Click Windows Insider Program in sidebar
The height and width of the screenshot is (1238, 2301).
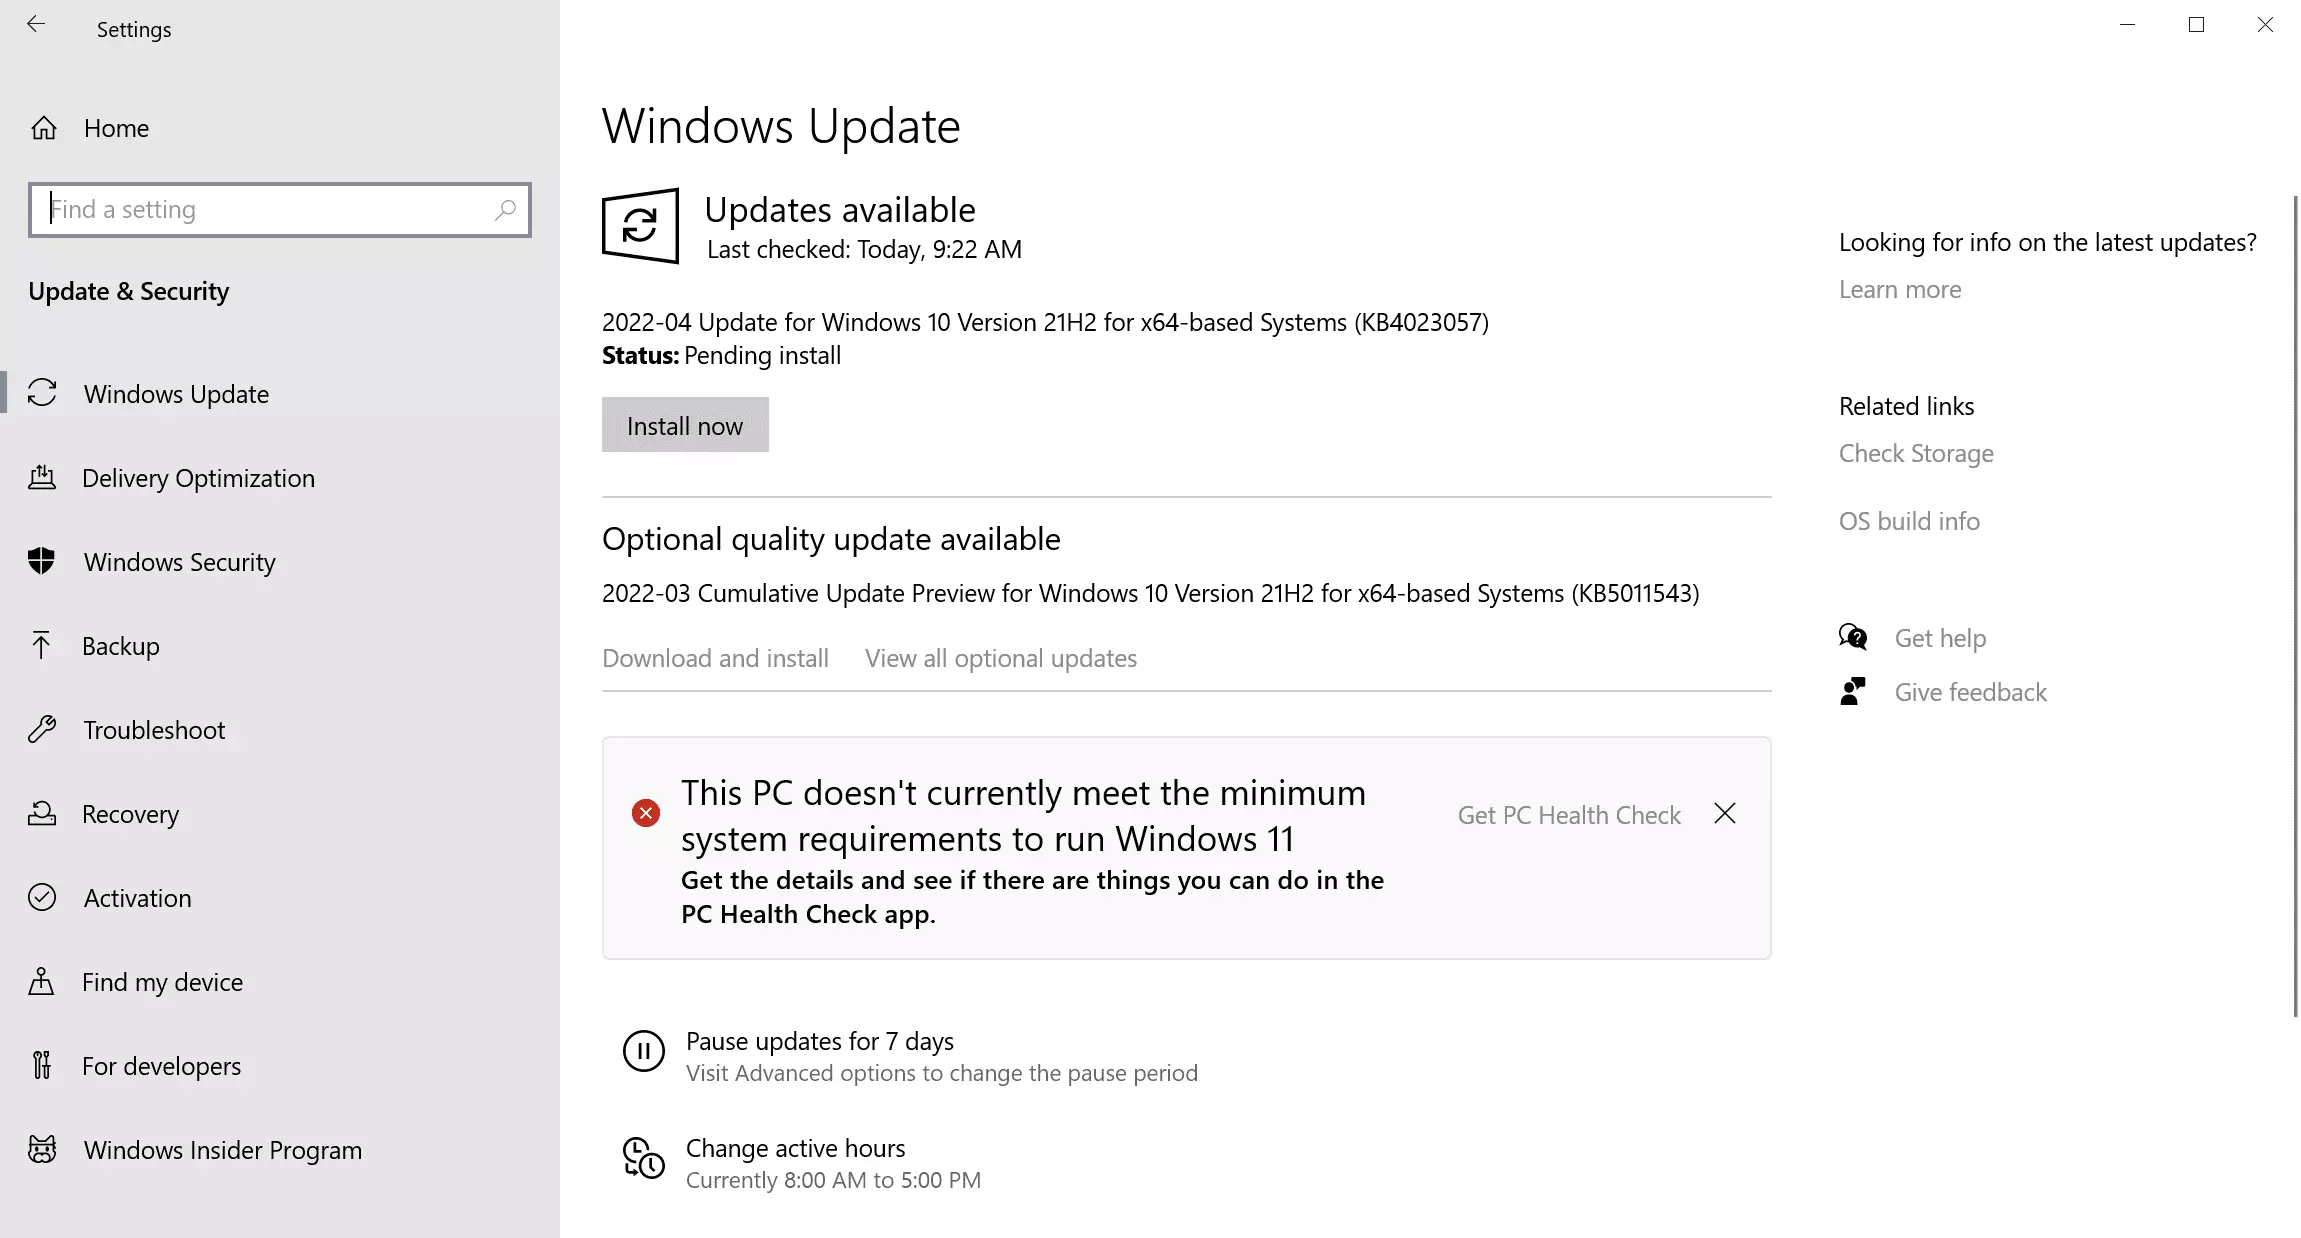pyautogui.click(x=222, y=1150)
